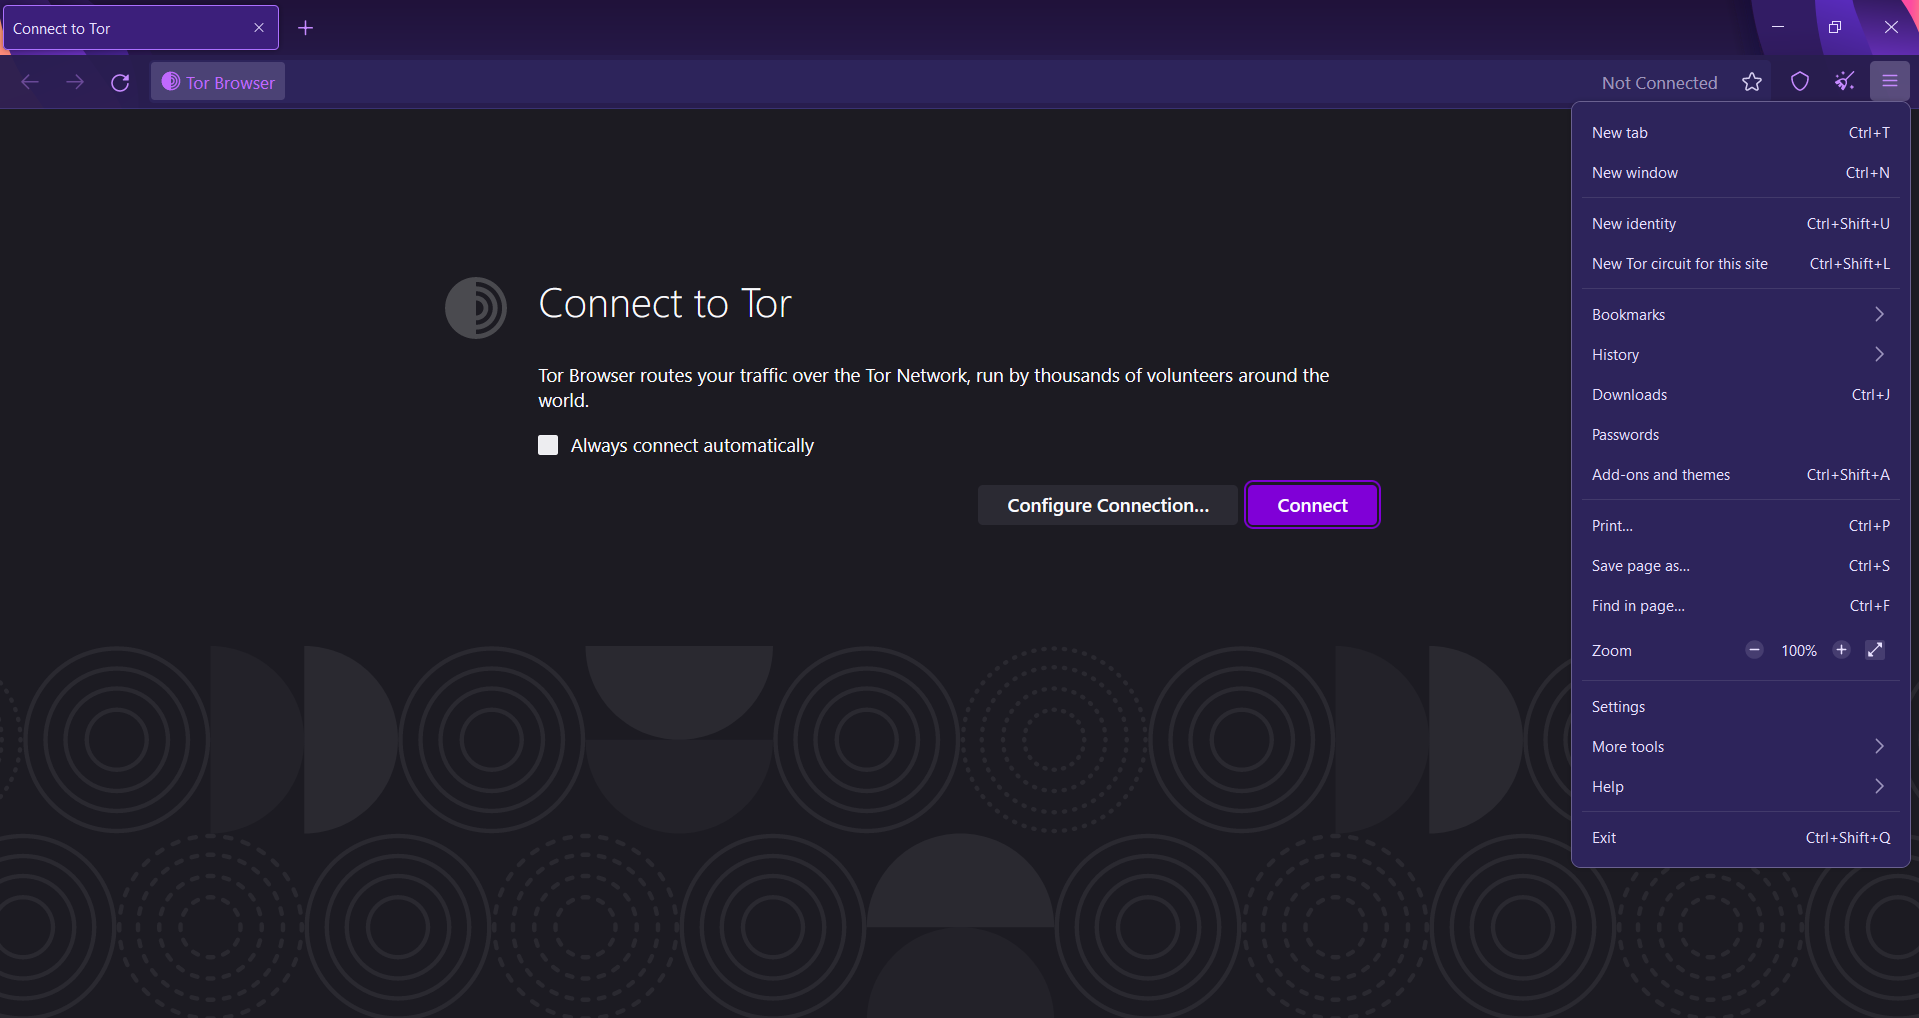The width and height of the screenshot is (1919, 1018).
Task: Open Configure Connection
Action: click(x=1106, y=505)
